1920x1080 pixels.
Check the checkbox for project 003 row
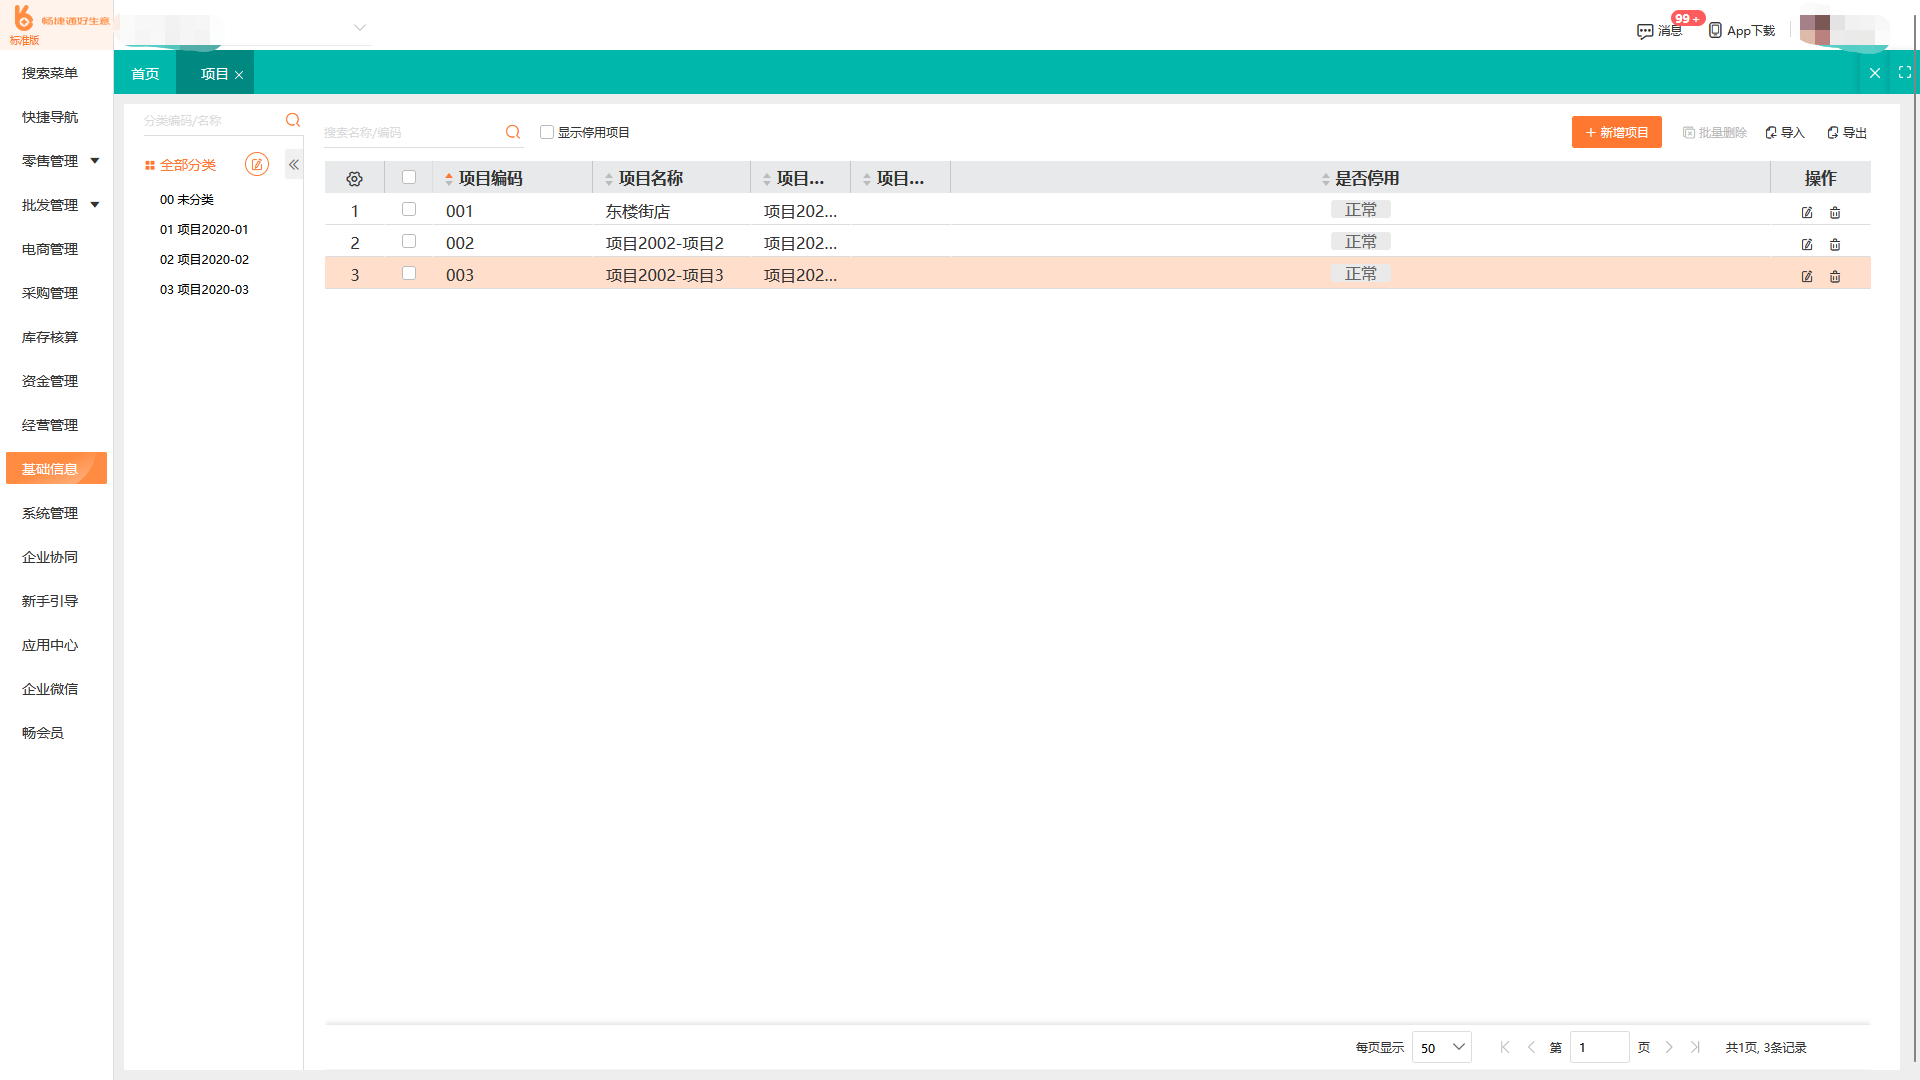click(409, 273)
